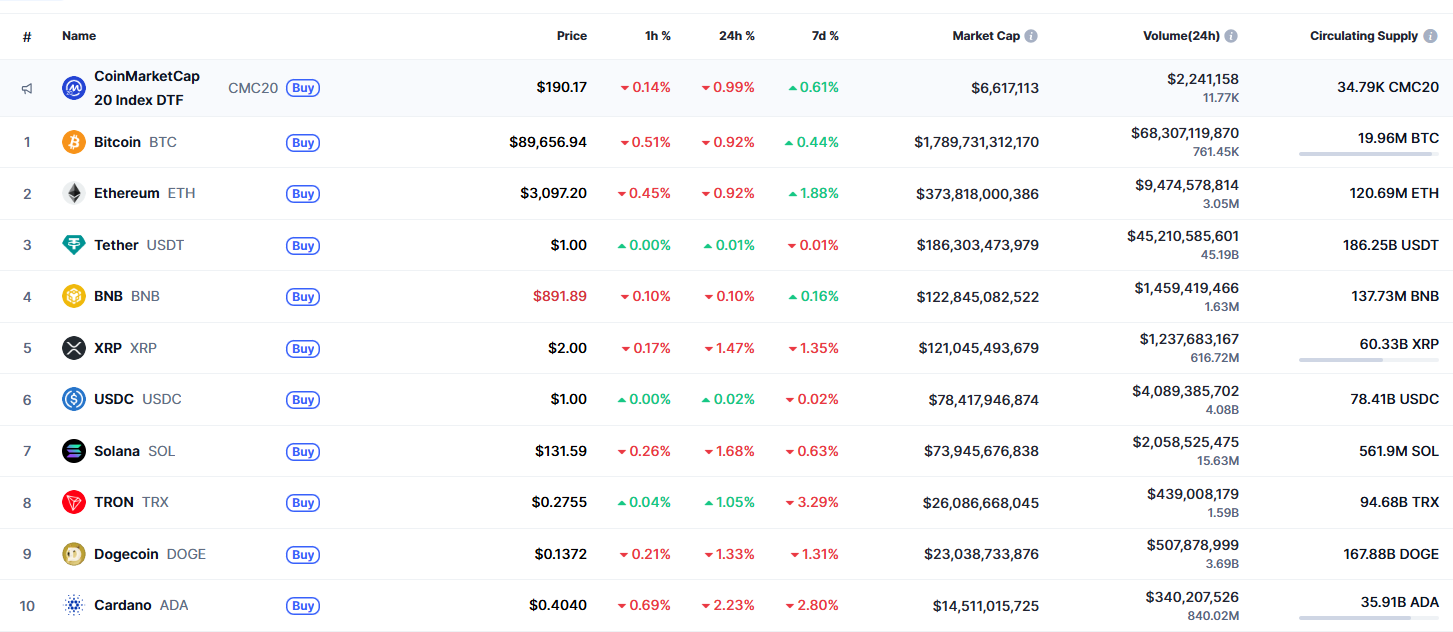Click the Bitcoin orange logo icon
The width and height of the screenshot is (1453, 632).
[74, 142]
